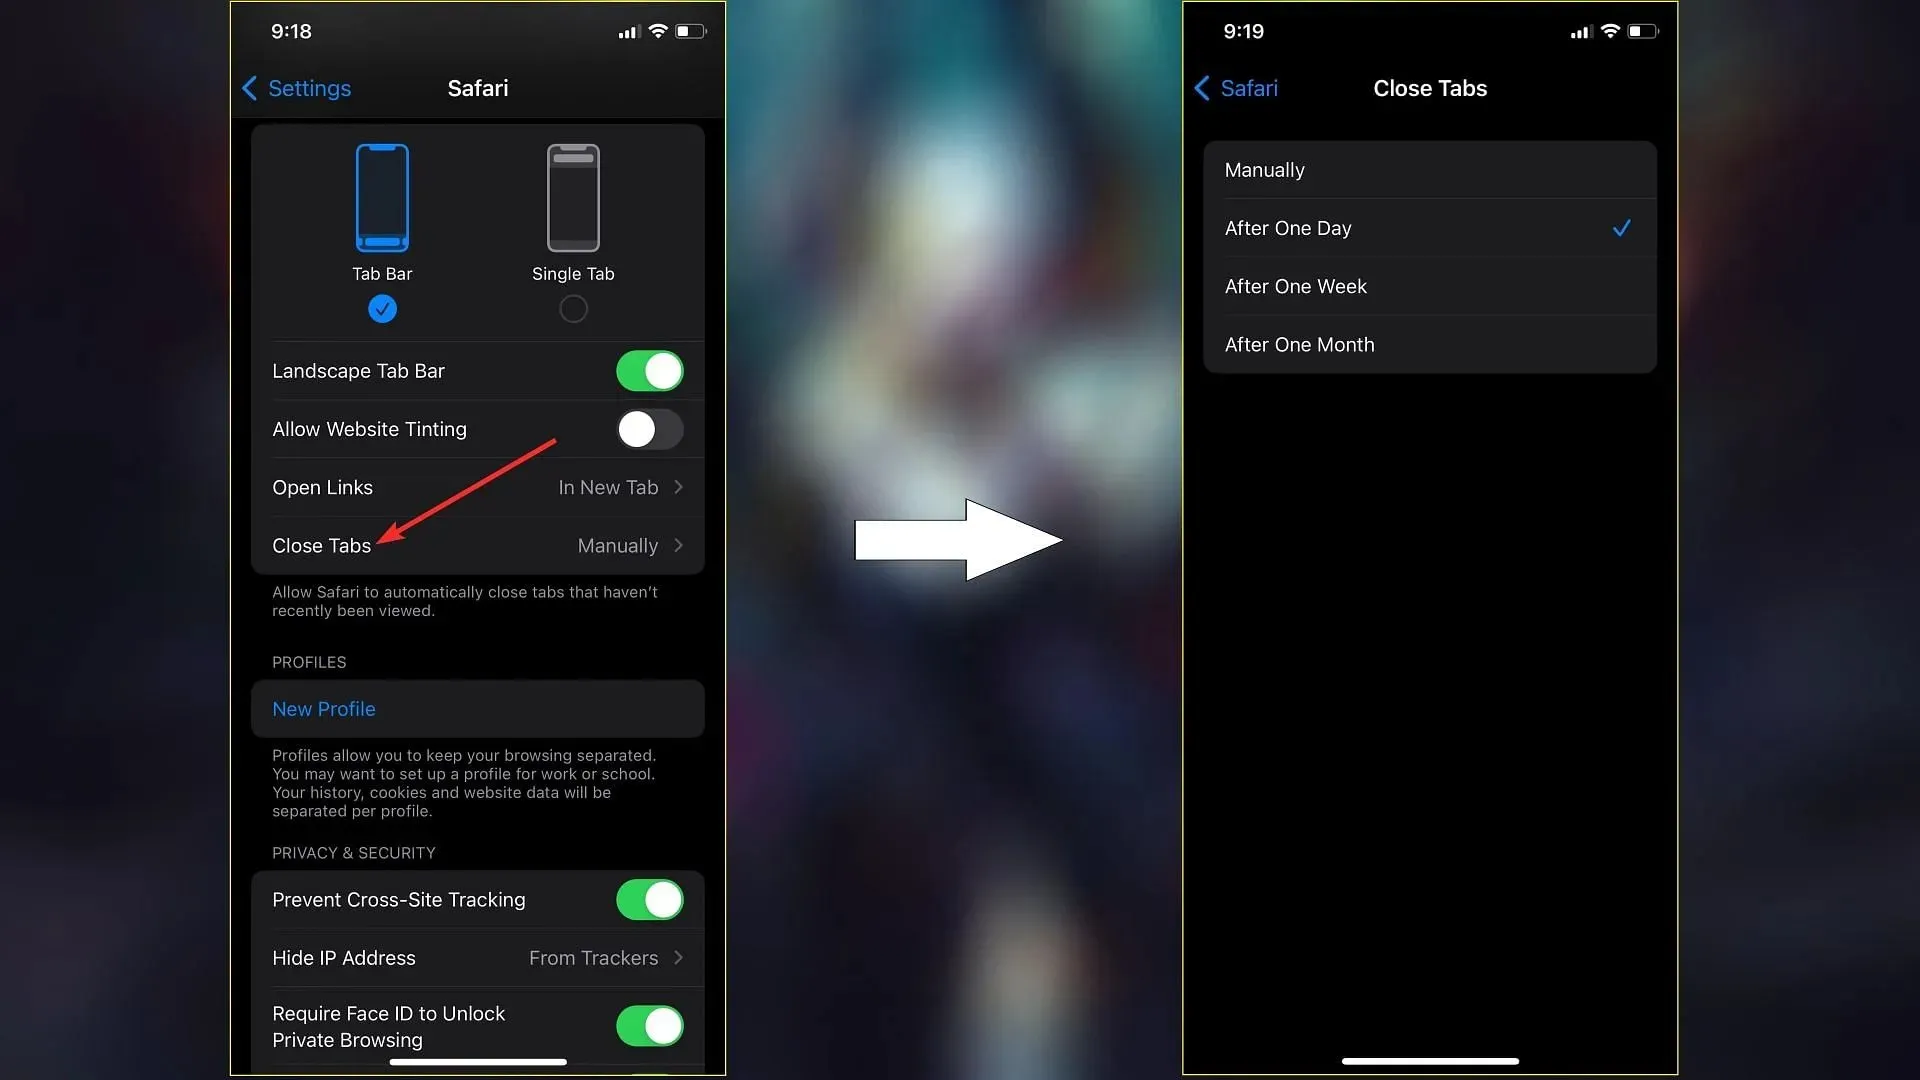Image resolution: width=1920 pixels, height=1080 pixels.
Task: Expand the Close Tabs setting
Action: point(477,545)
